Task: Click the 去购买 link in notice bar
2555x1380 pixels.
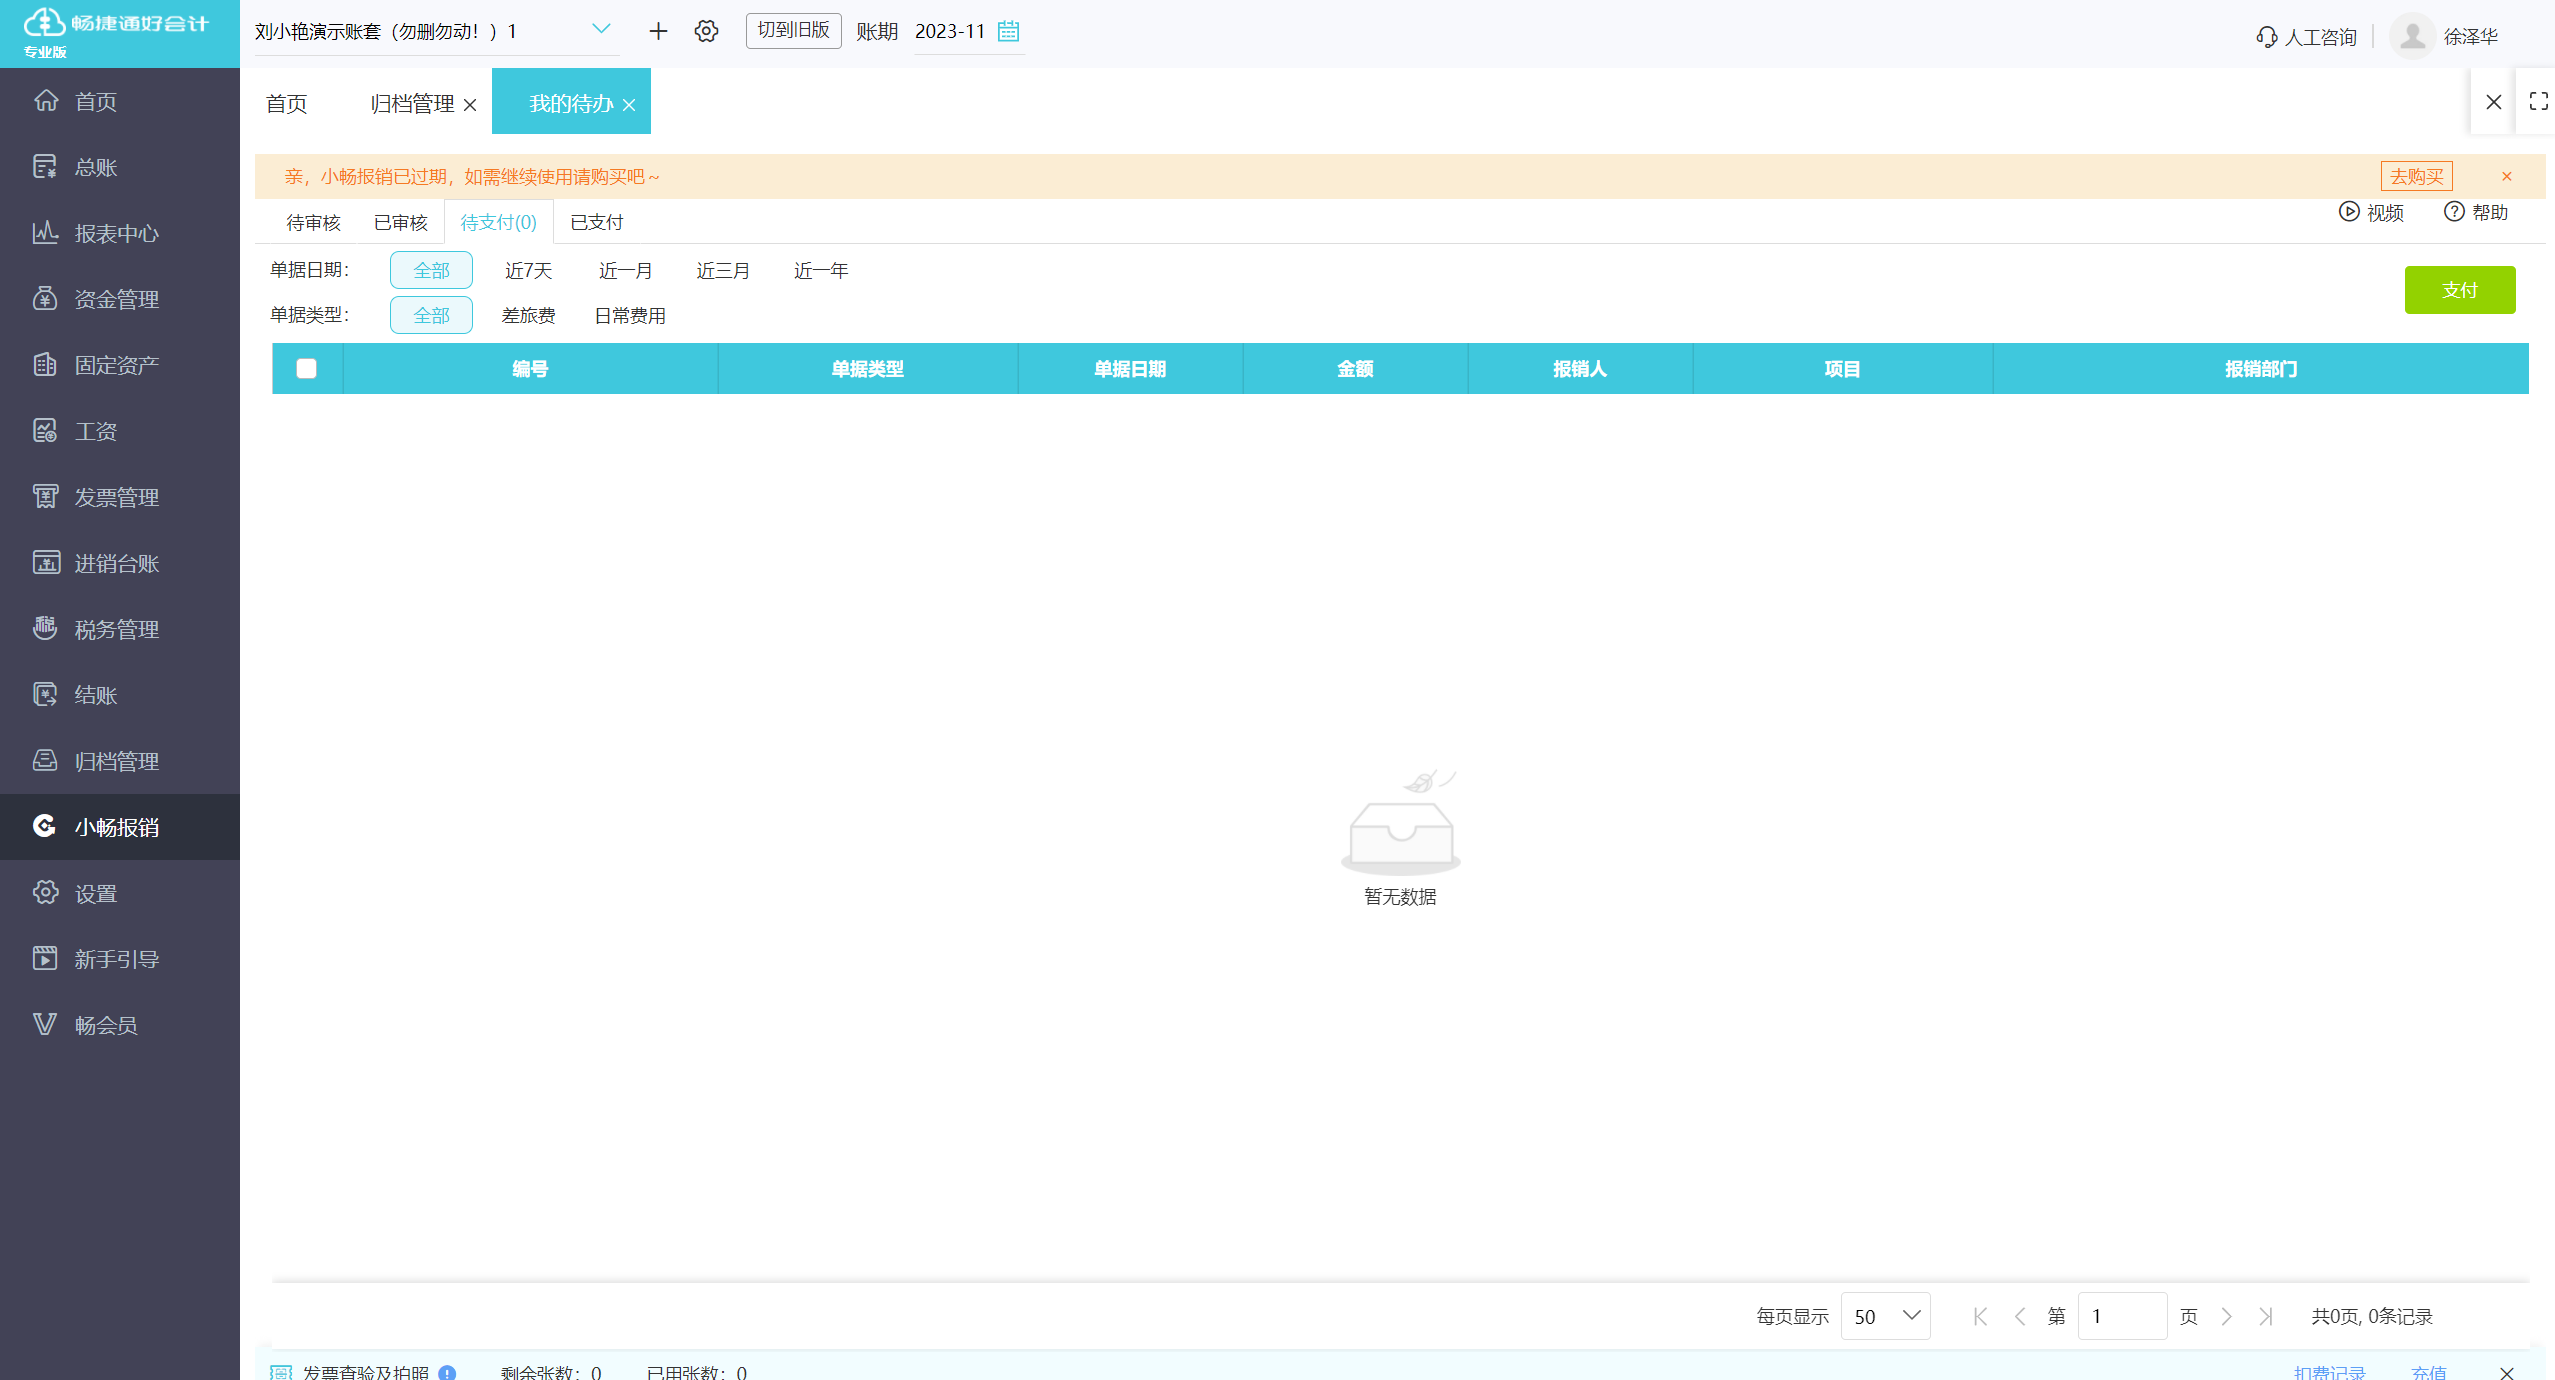Action: coord(2416,177)
